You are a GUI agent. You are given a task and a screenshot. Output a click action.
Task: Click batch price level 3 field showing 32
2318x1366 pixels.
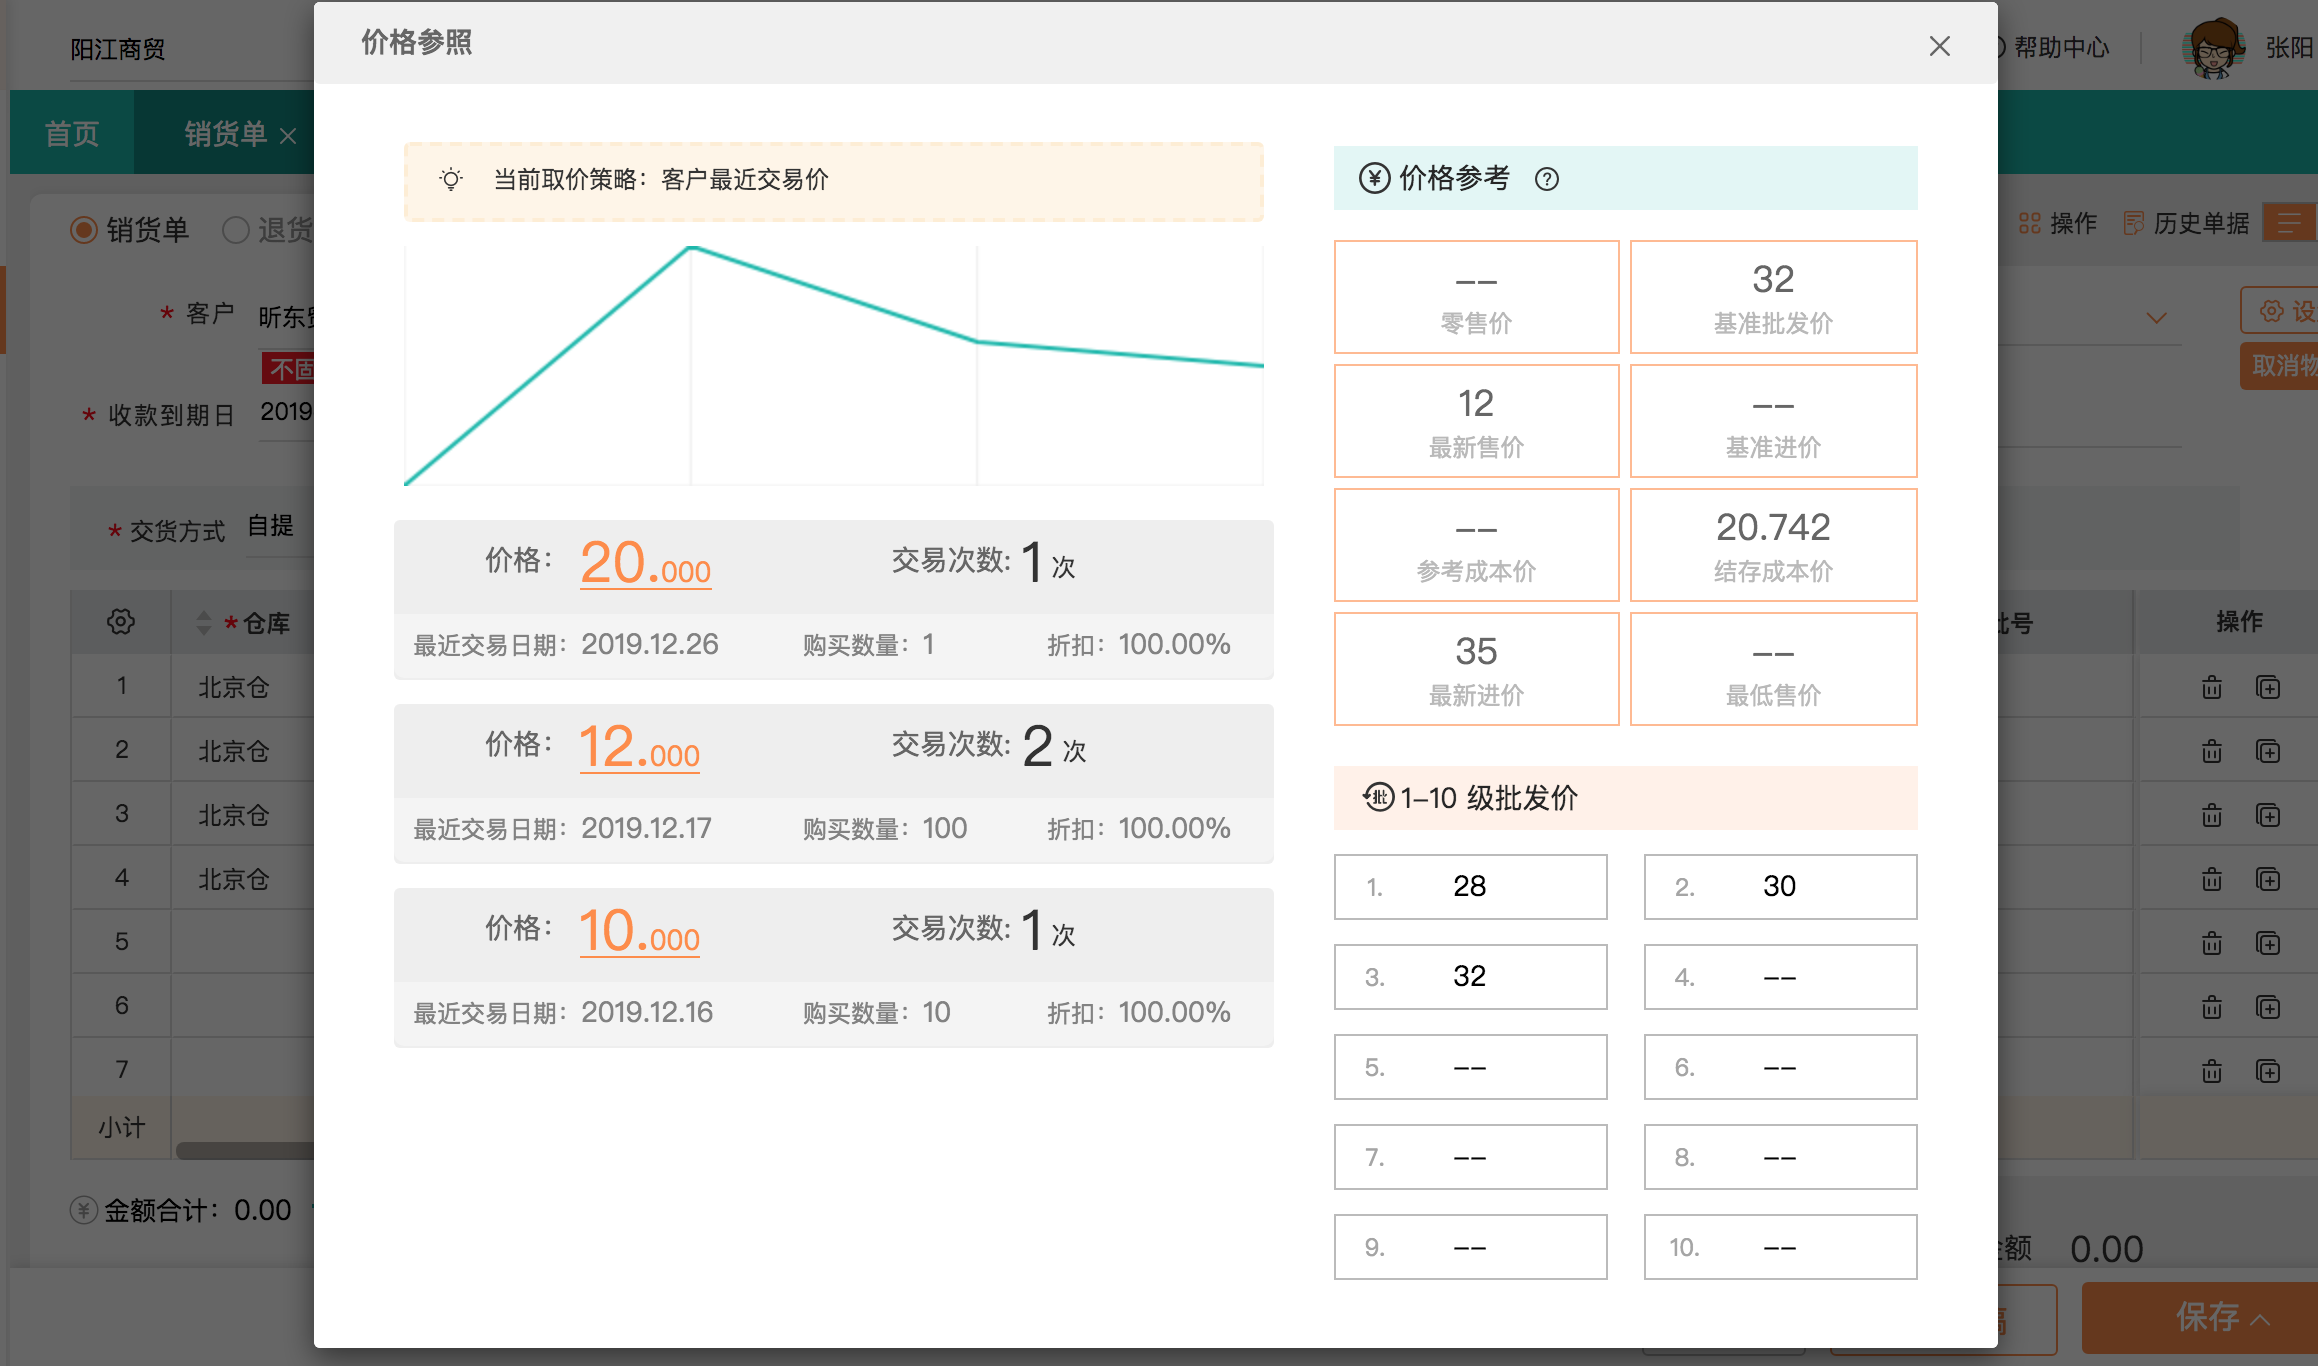1471,976
